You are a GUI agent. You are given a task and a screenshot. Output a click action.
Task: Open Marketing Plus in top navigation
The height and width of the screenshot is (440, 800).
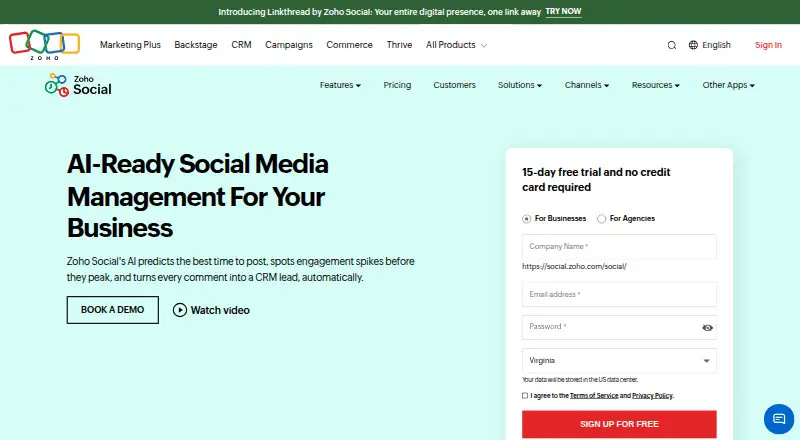pos(130,45)
